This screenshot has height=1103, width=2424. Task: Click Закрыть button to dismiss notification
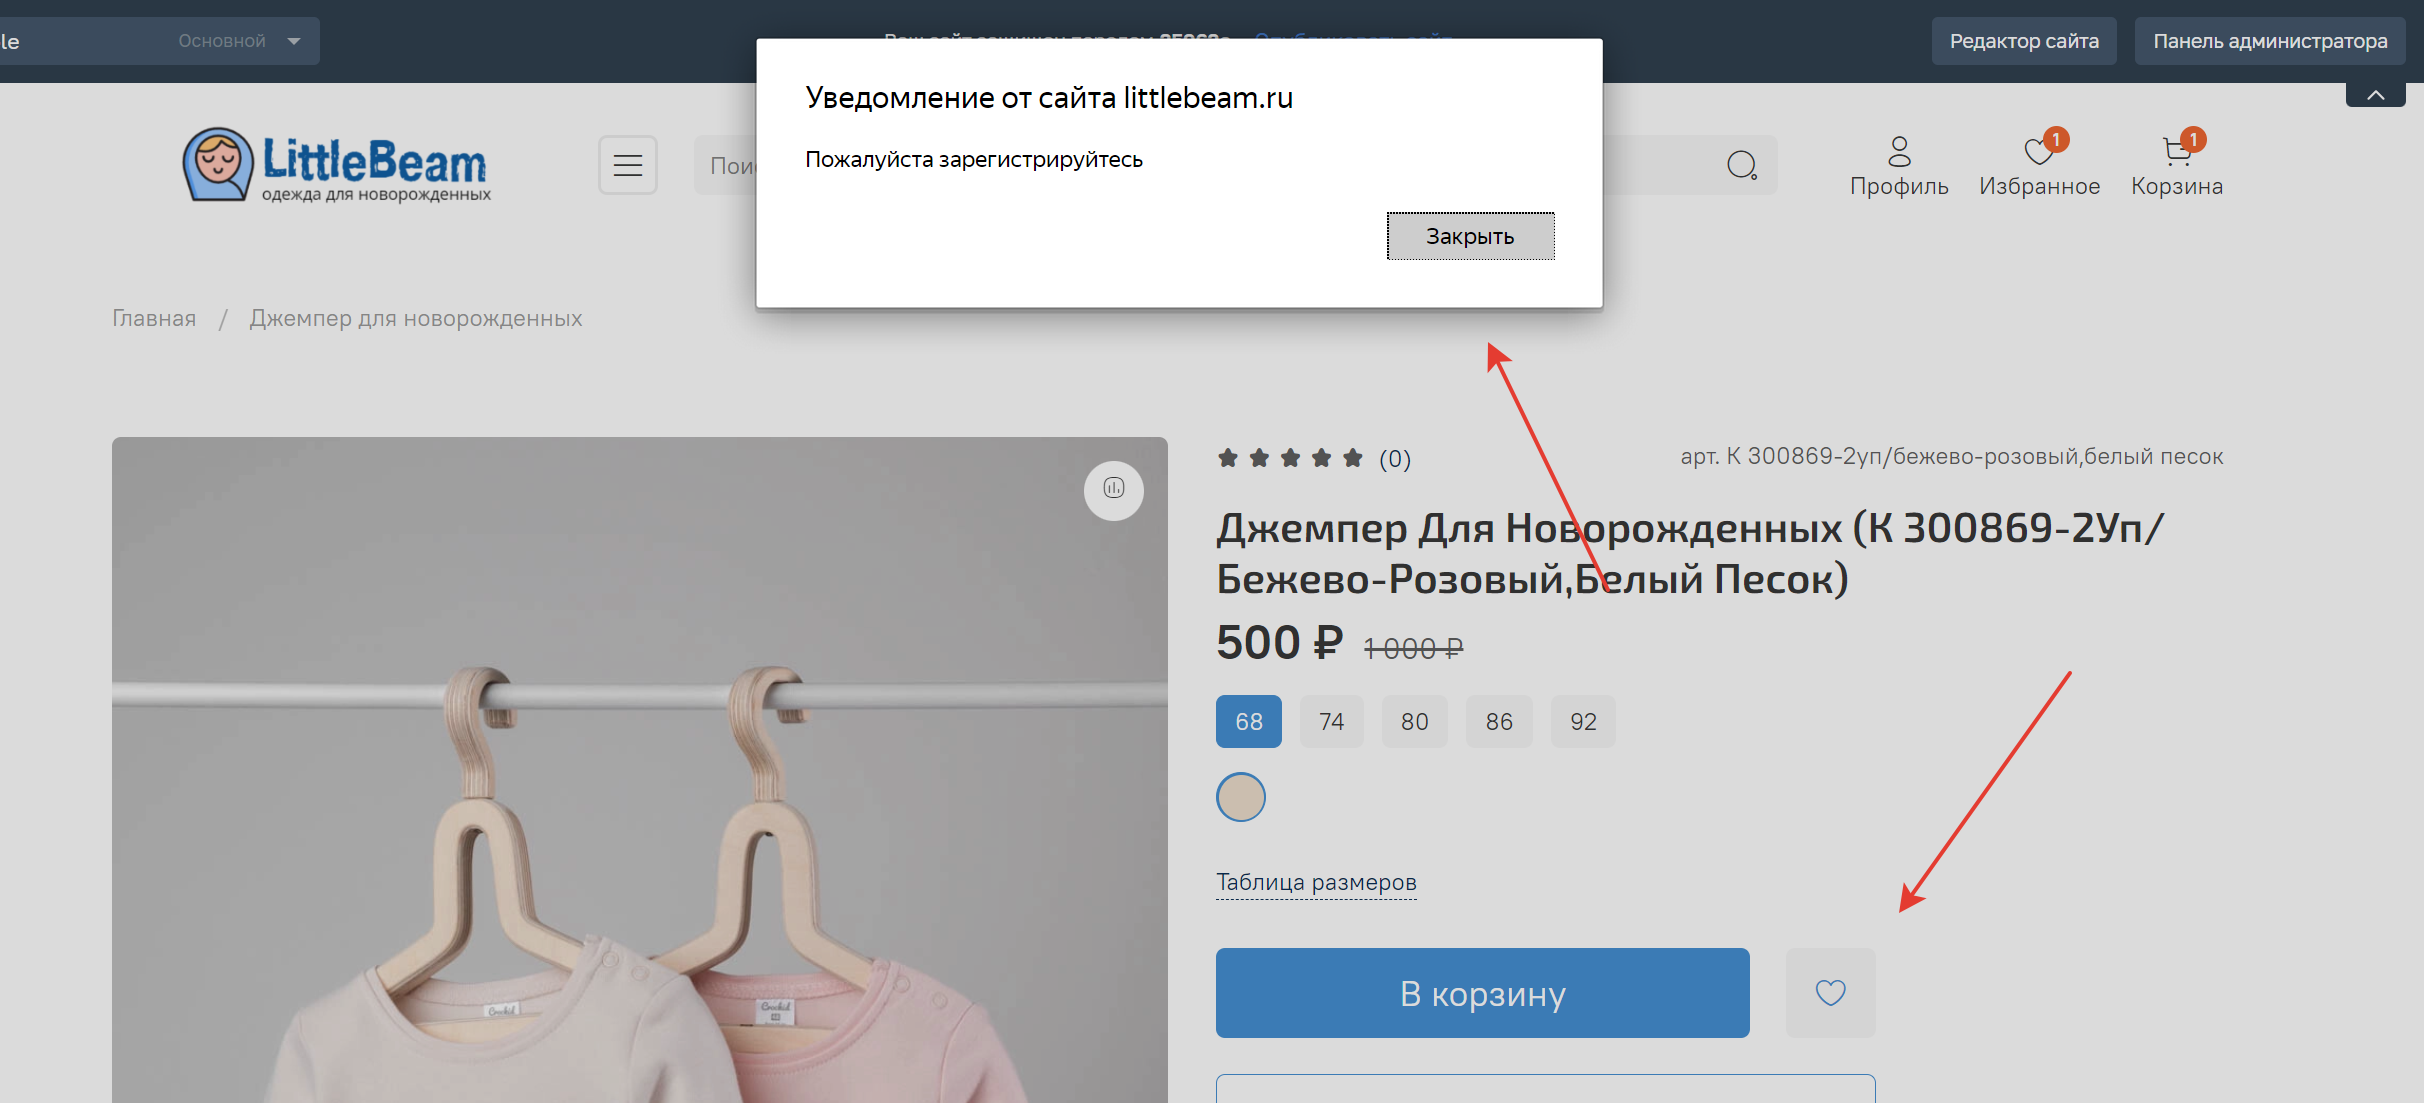point(1470,235)
